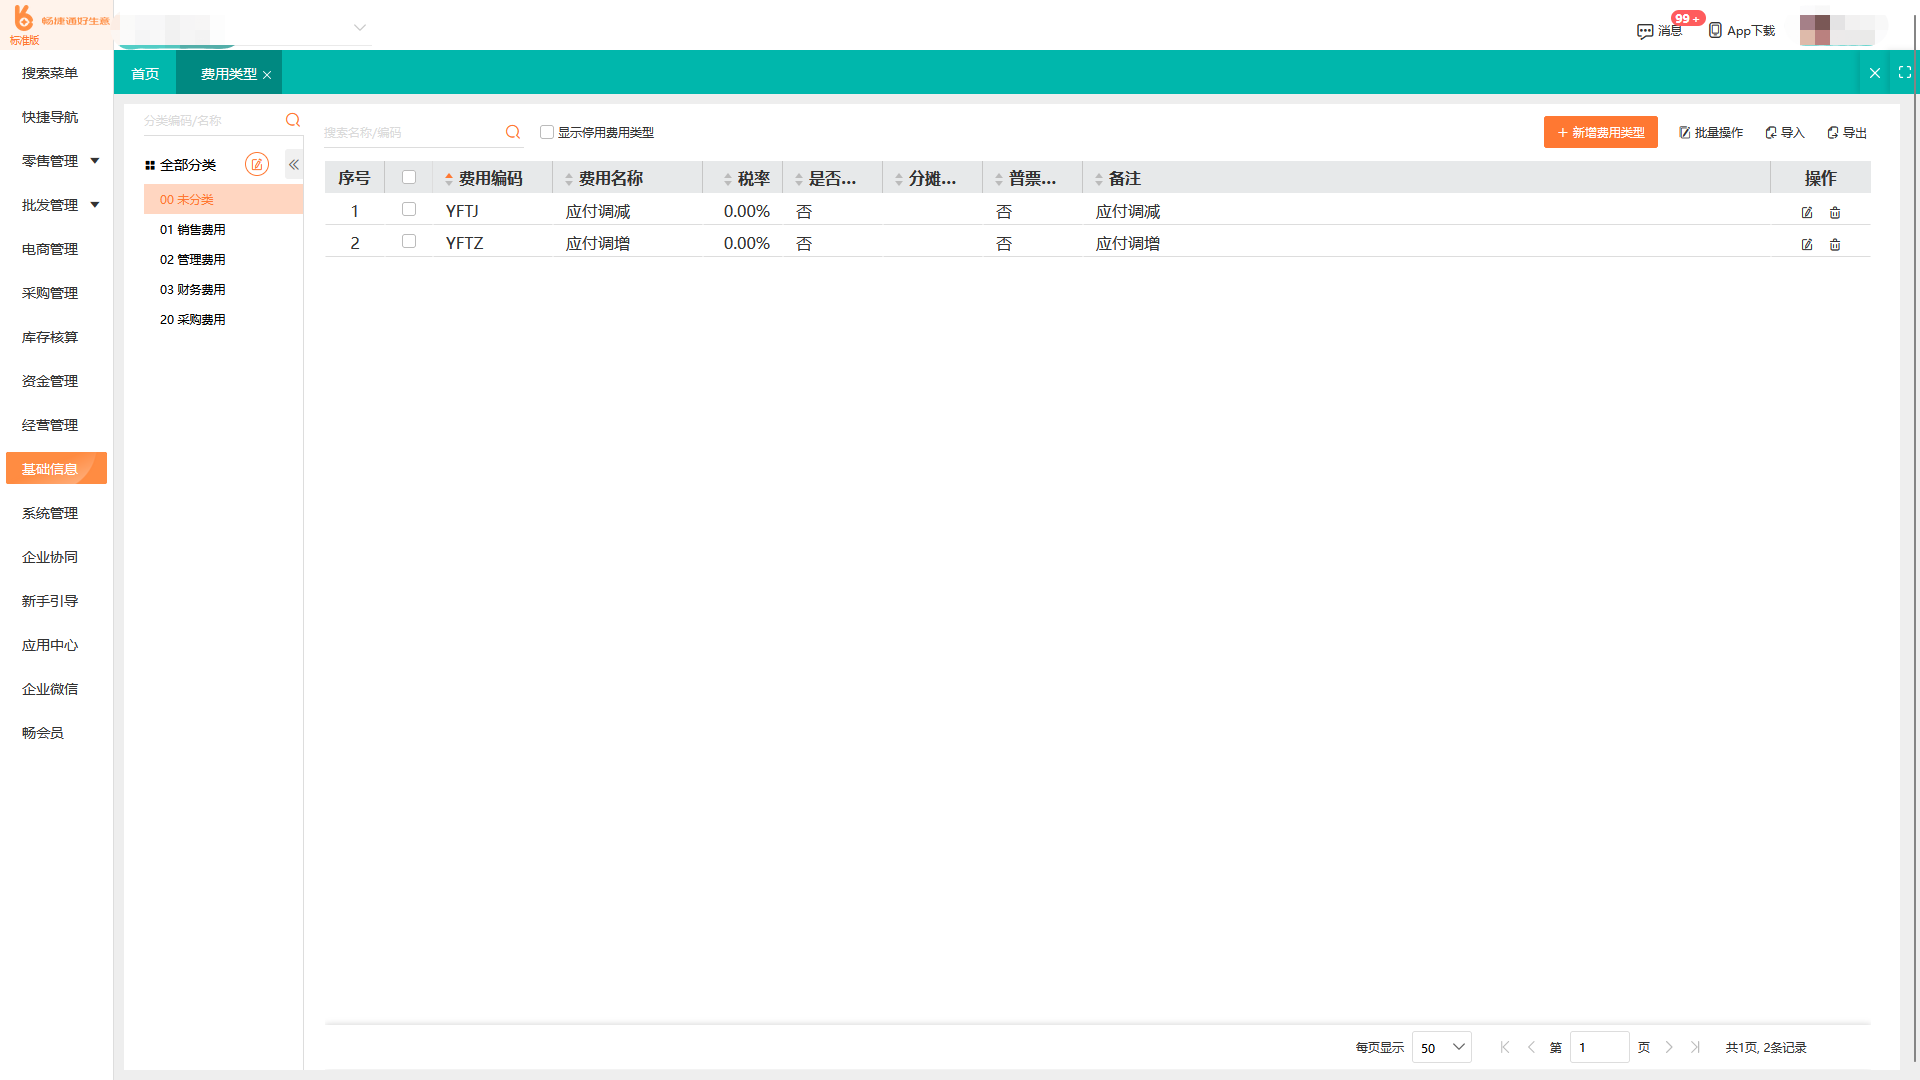Click the search magnifier icon in sidebar

coord(293,120)
